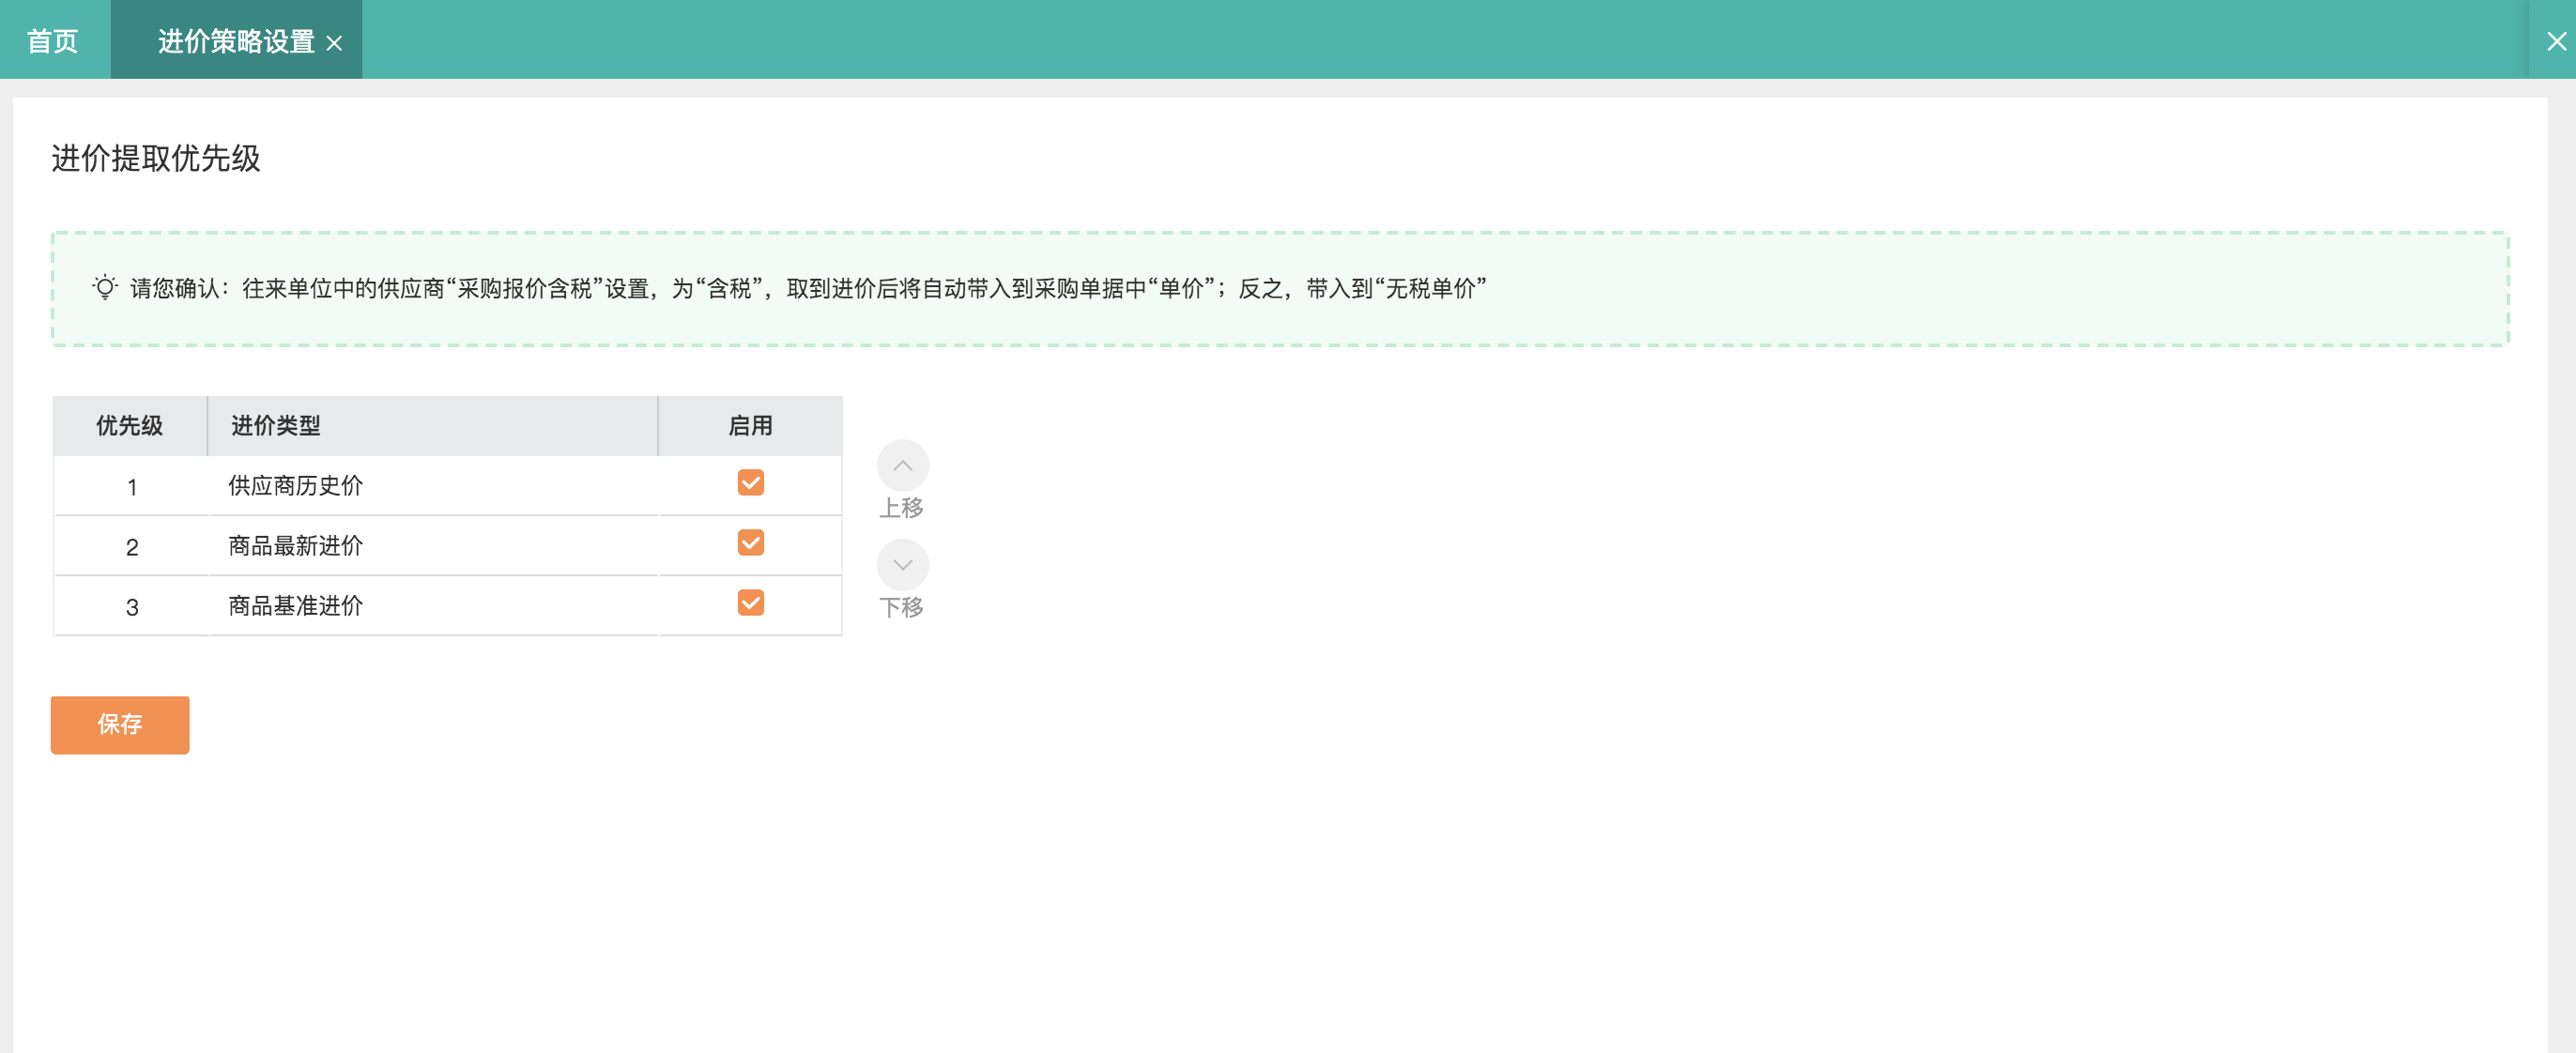The height and width of the screenshot is (1053, 2576).
Task: Move 商品基准进价 down using 下移 icon
Action: point(902,567)
